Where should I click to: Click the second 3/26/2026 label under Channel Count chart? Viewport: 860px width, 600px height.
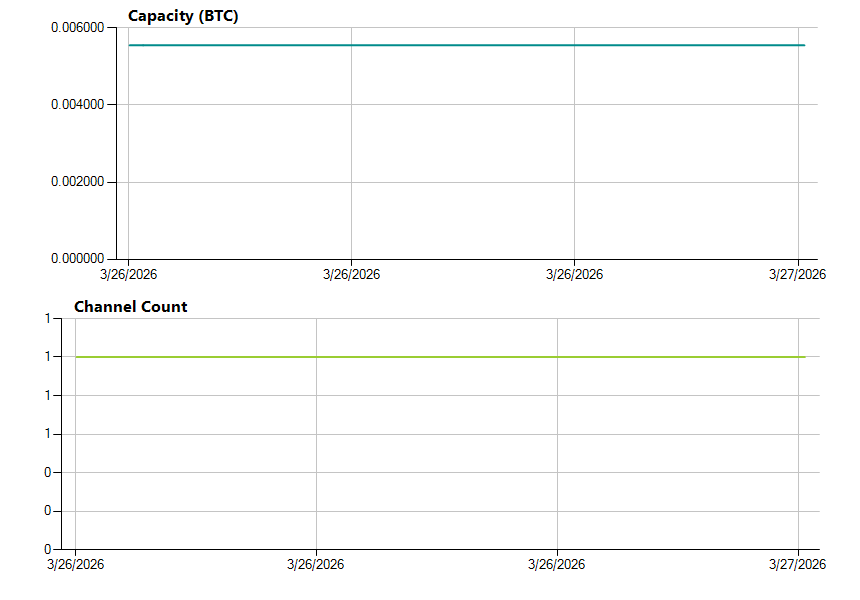pos(316,565)
